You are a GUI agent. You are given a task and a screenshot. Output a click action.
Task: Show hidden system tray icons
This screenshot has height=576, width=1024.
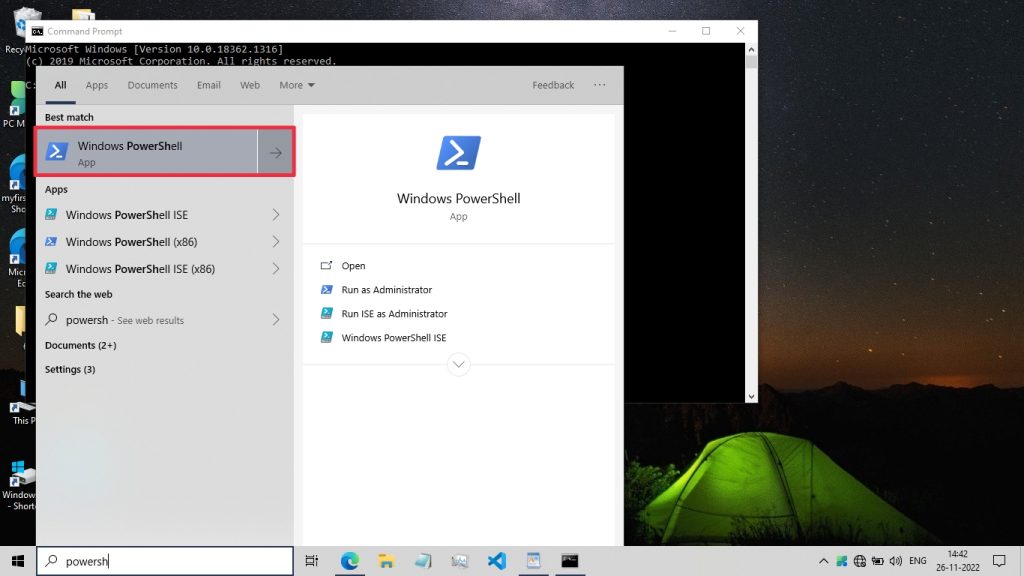point(824,561)
